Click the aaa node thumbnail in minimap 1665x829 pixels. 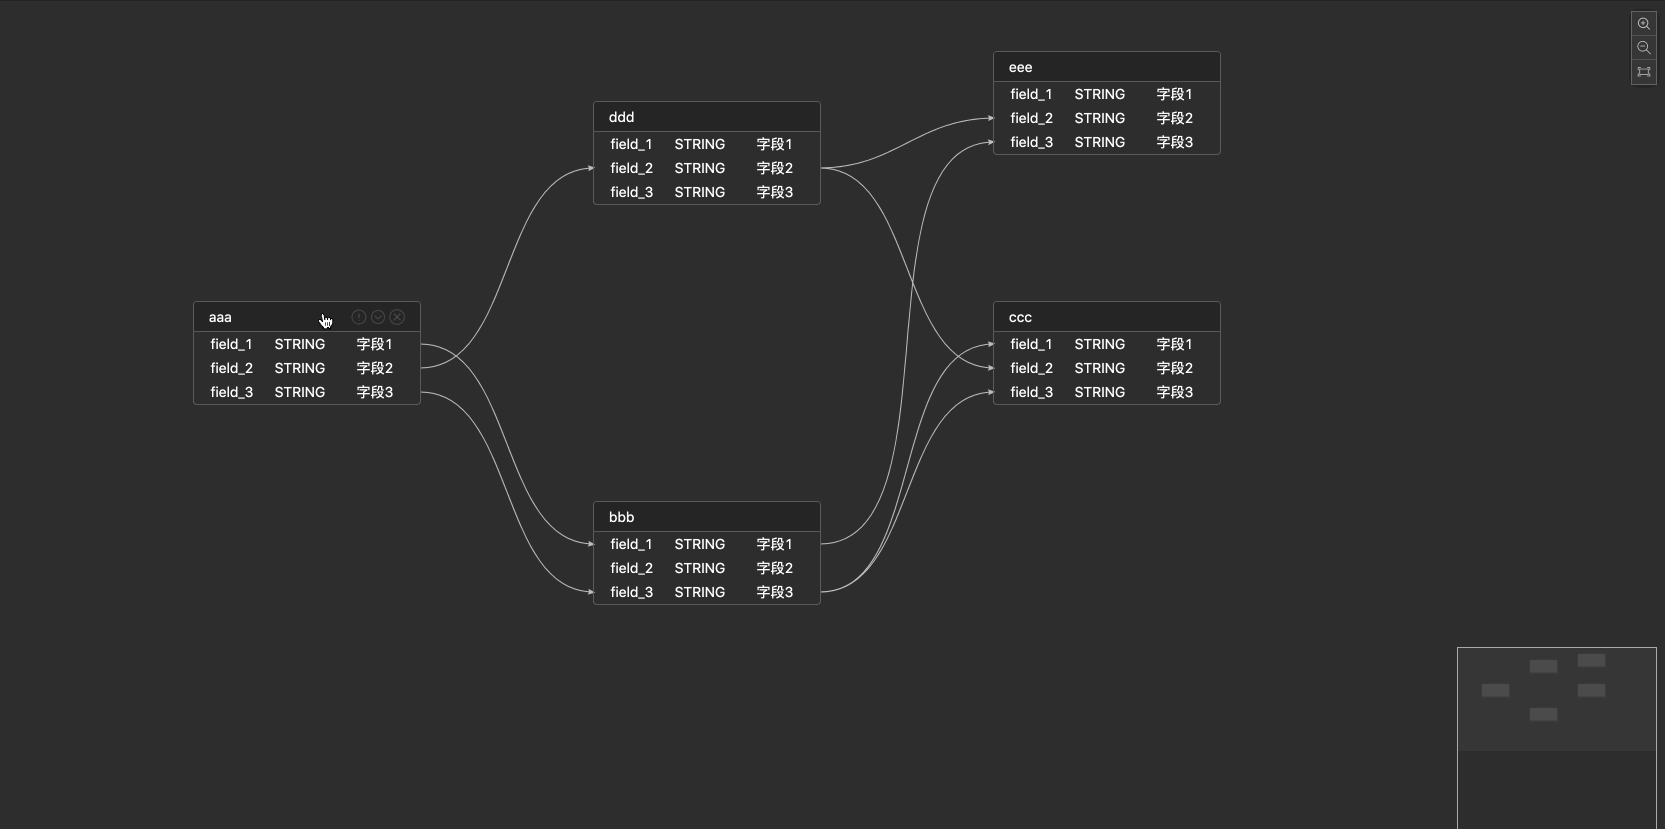1495,690
